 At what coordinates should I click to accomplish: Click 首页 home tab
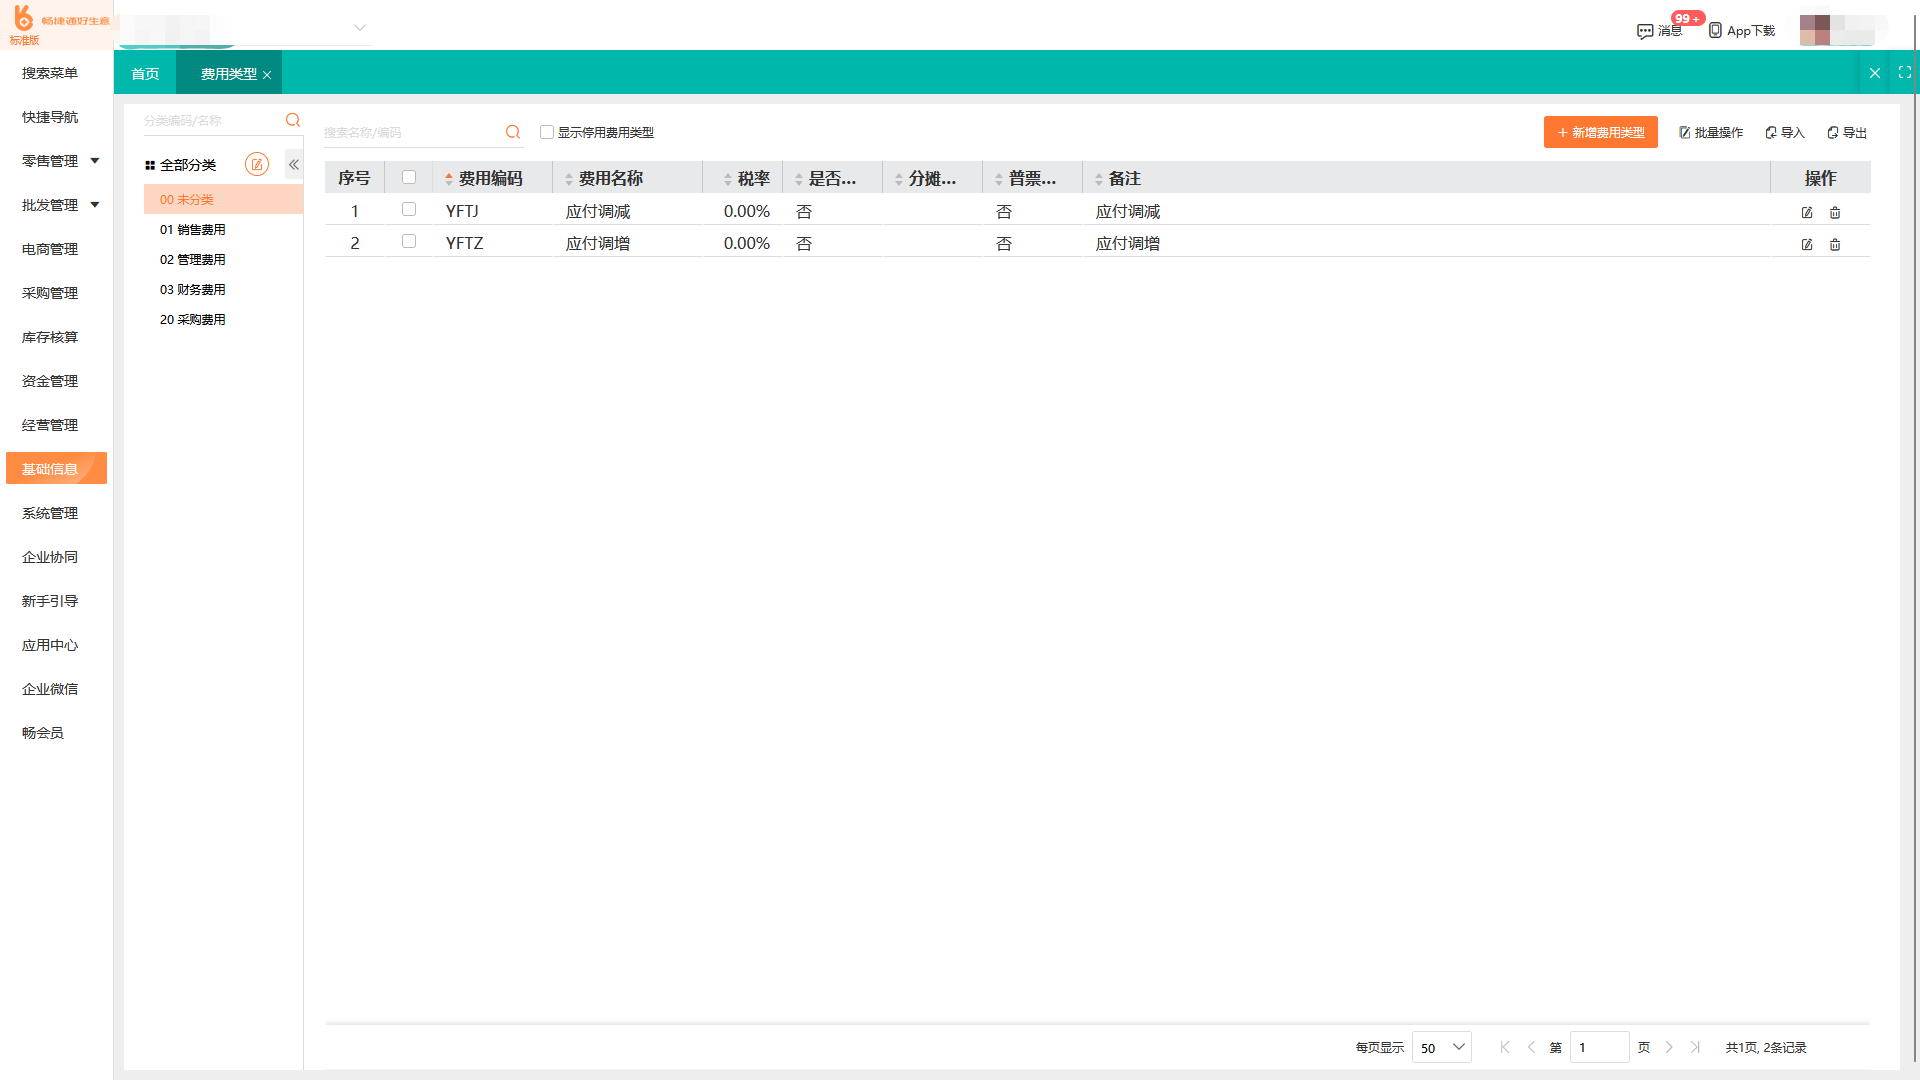click(x=145, y=74)
